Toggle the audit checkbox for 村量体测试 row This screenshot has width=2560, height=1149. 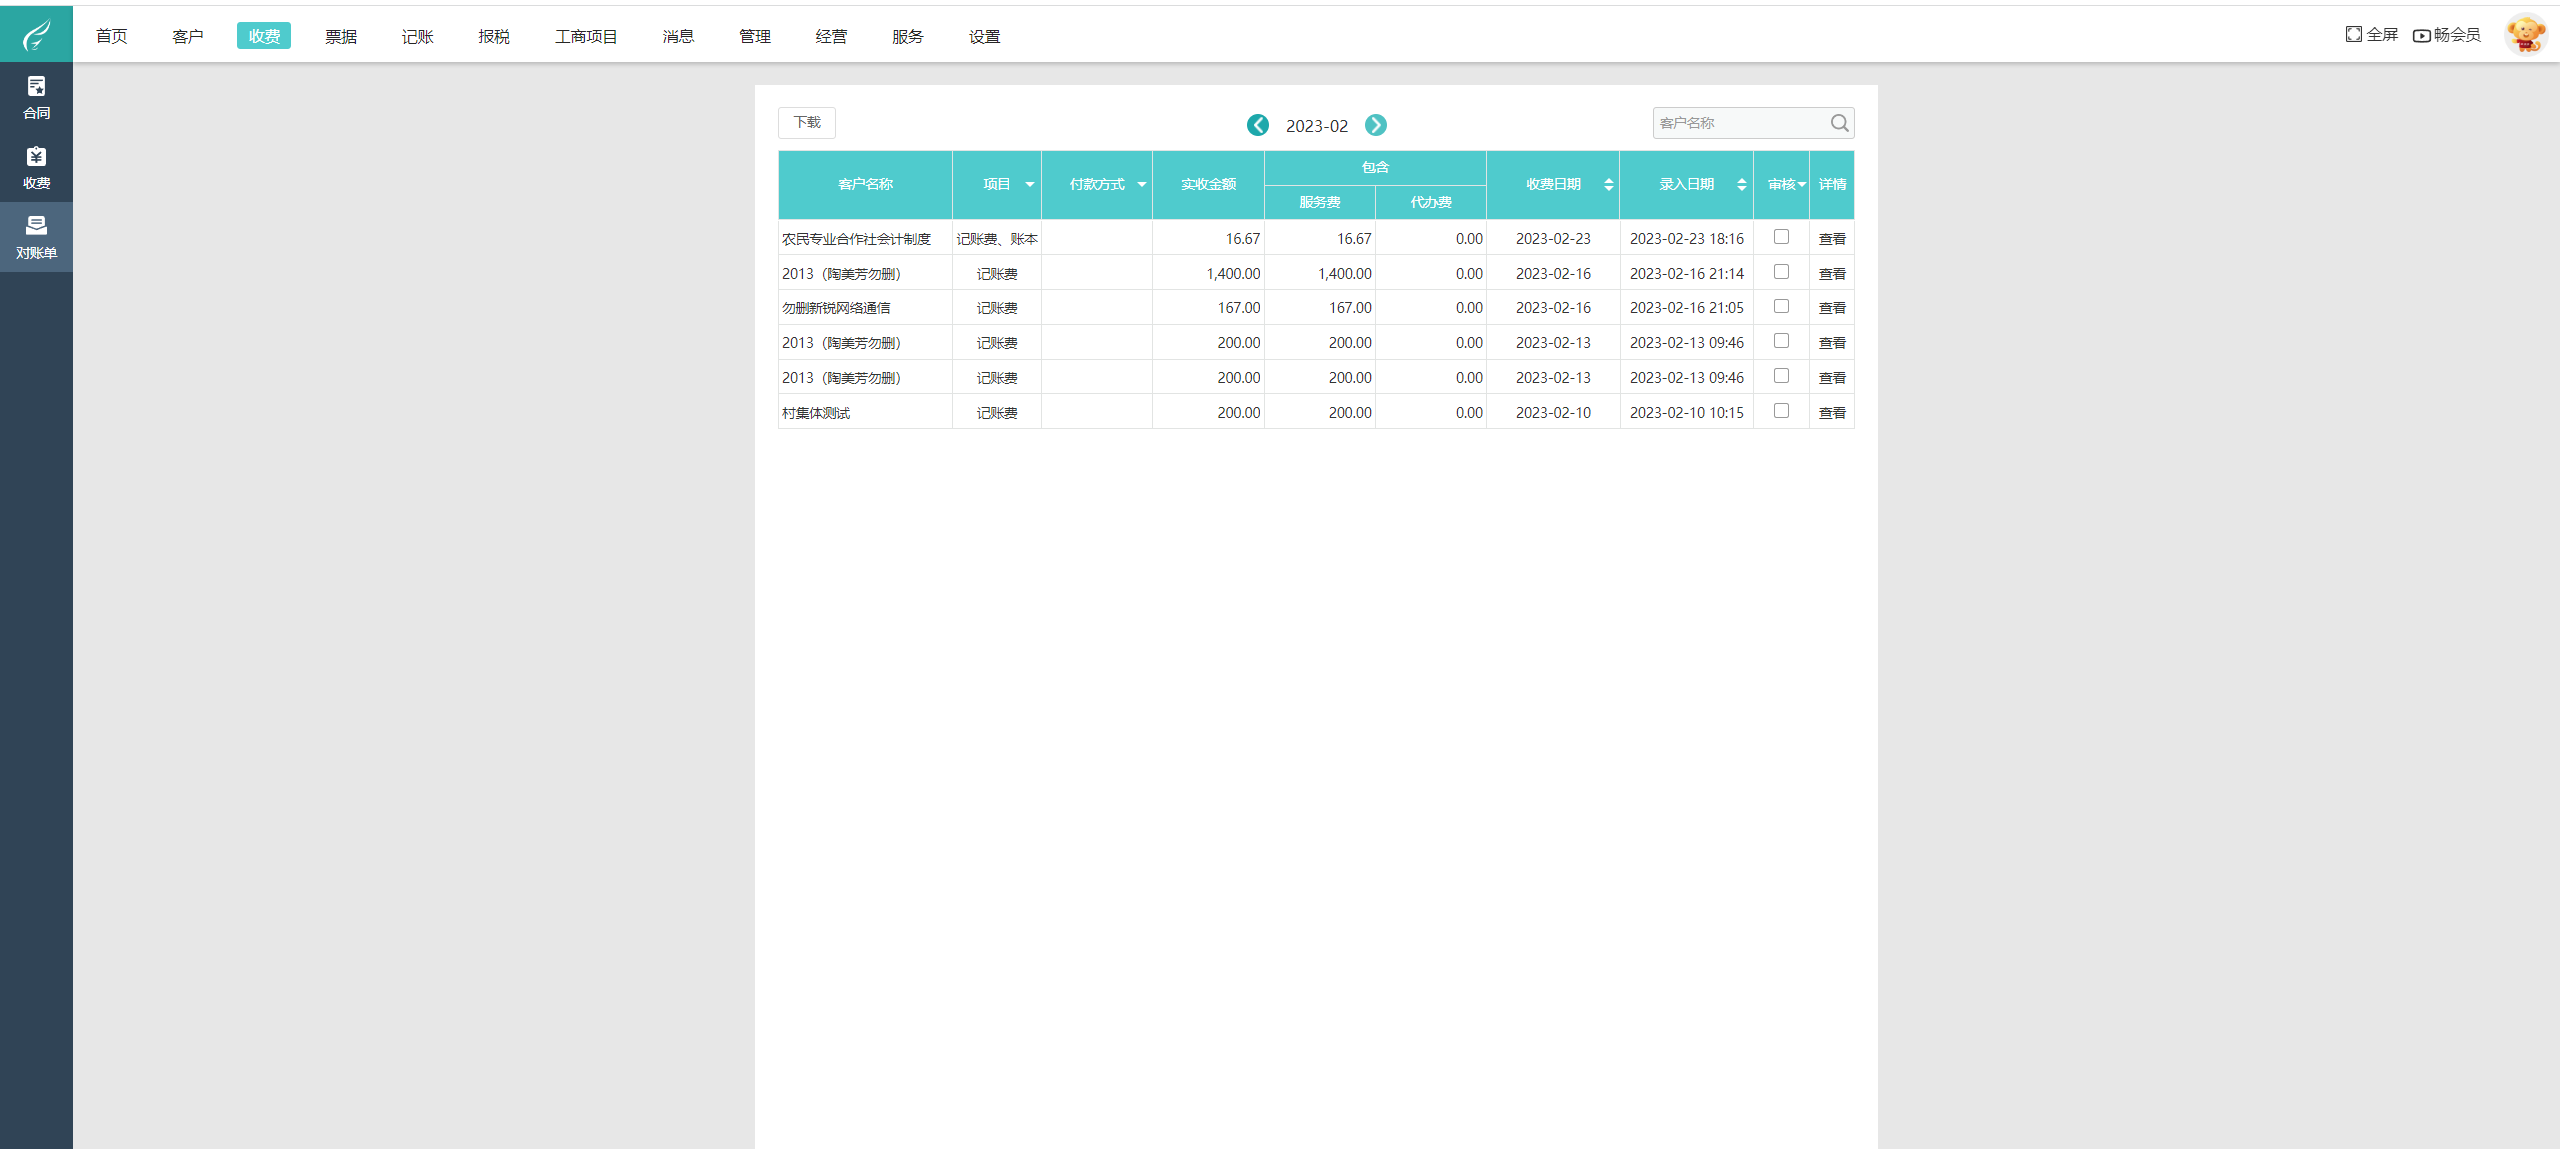pos(1781,411)
